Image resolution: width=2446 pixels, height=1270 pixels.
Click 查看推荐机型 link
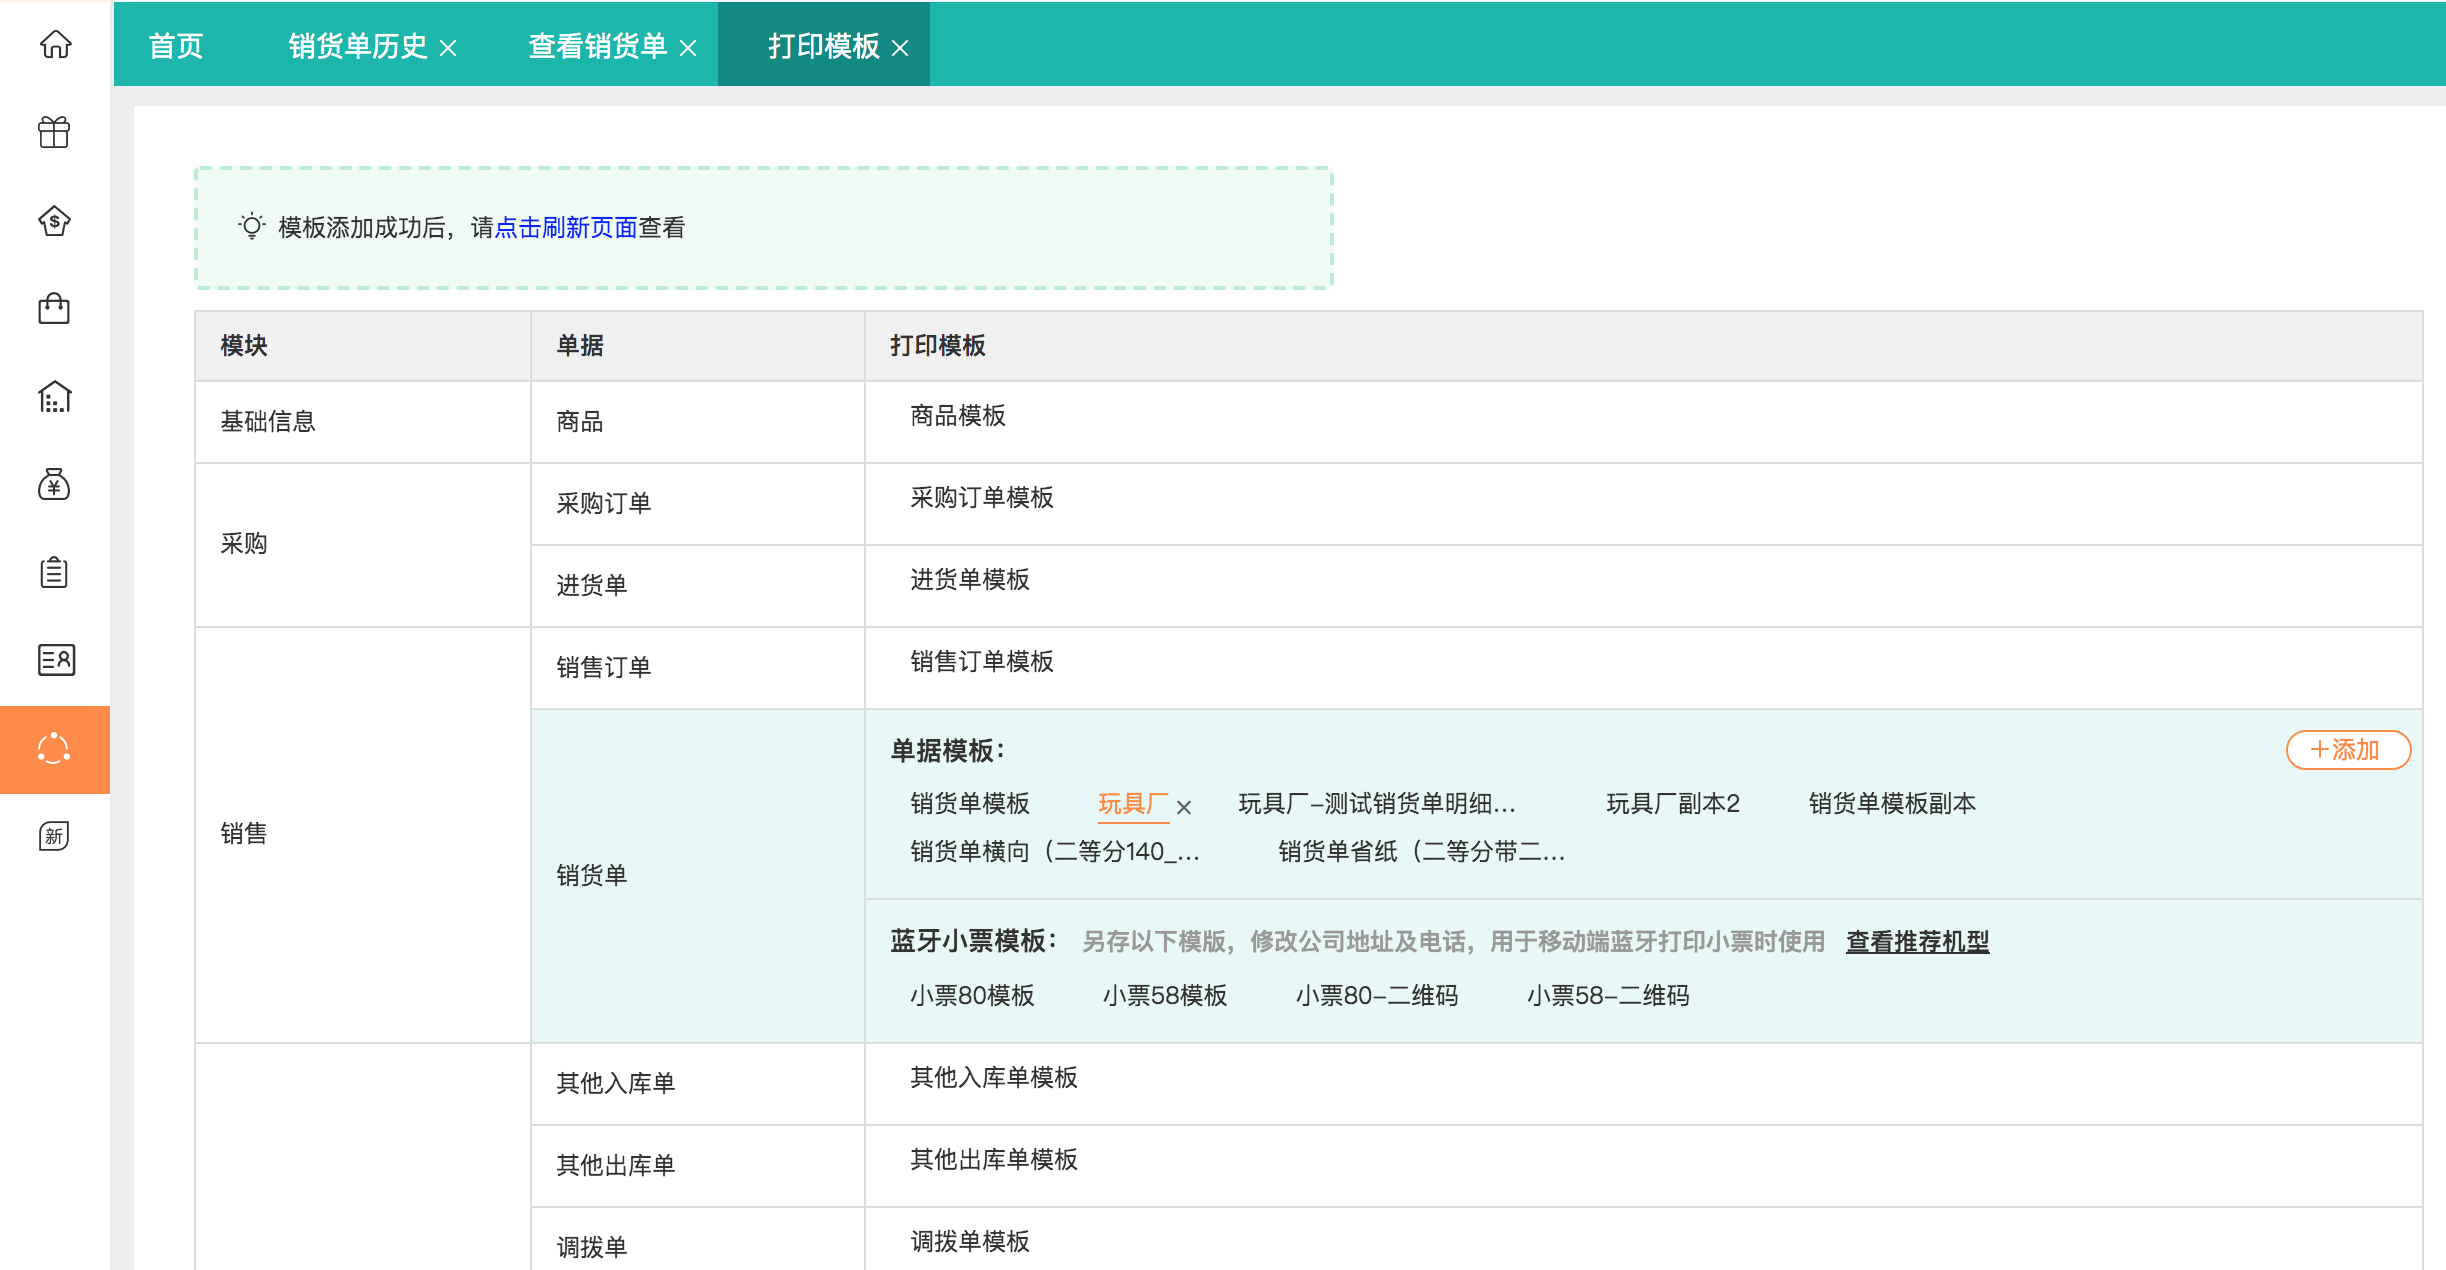coord(1919,942)
